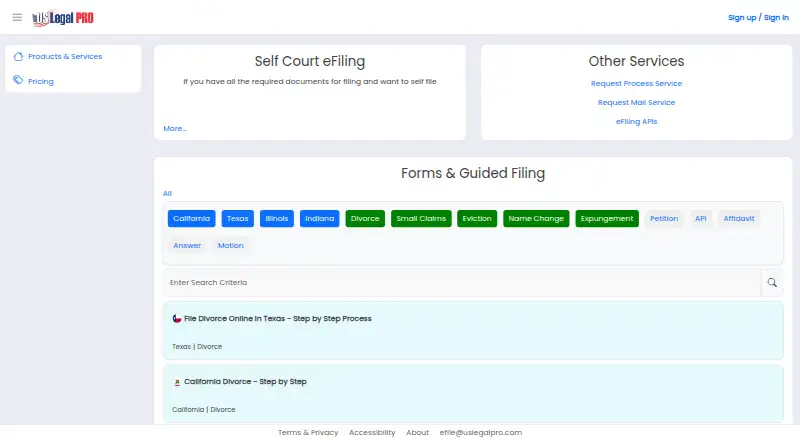
Task: Select the Motion tag
Action: coord(231,246)
